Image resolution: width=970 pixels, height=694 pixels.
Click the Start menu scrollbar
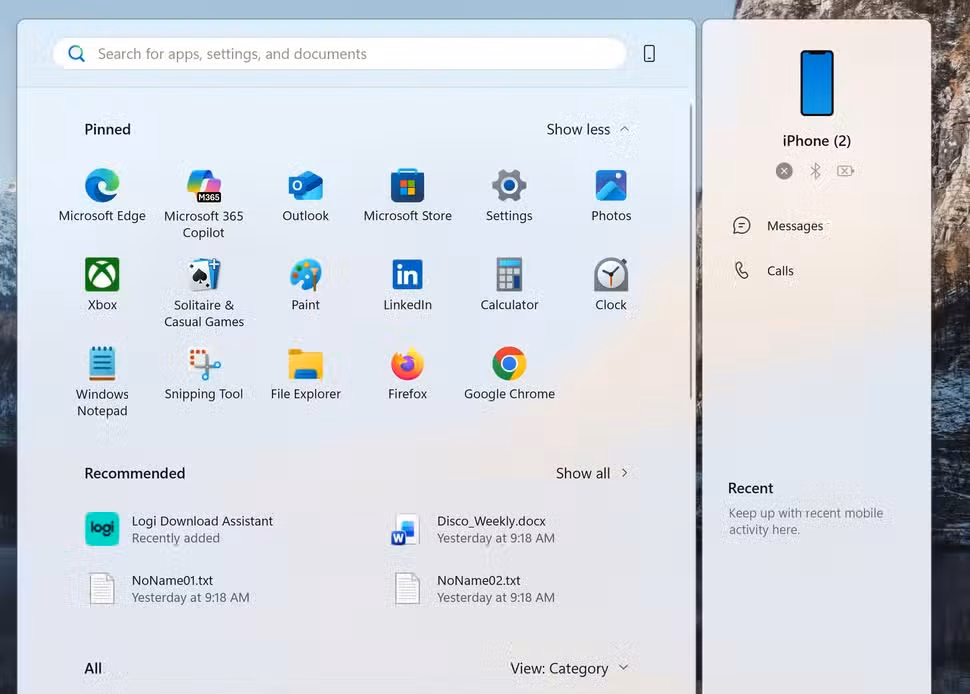pos(690,251)
